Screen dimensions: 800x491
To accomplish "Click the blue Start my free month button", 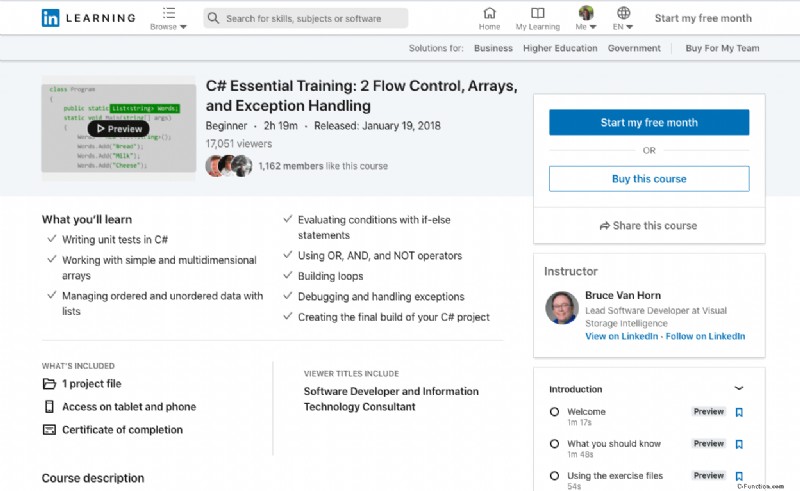I will click(648, 123).
